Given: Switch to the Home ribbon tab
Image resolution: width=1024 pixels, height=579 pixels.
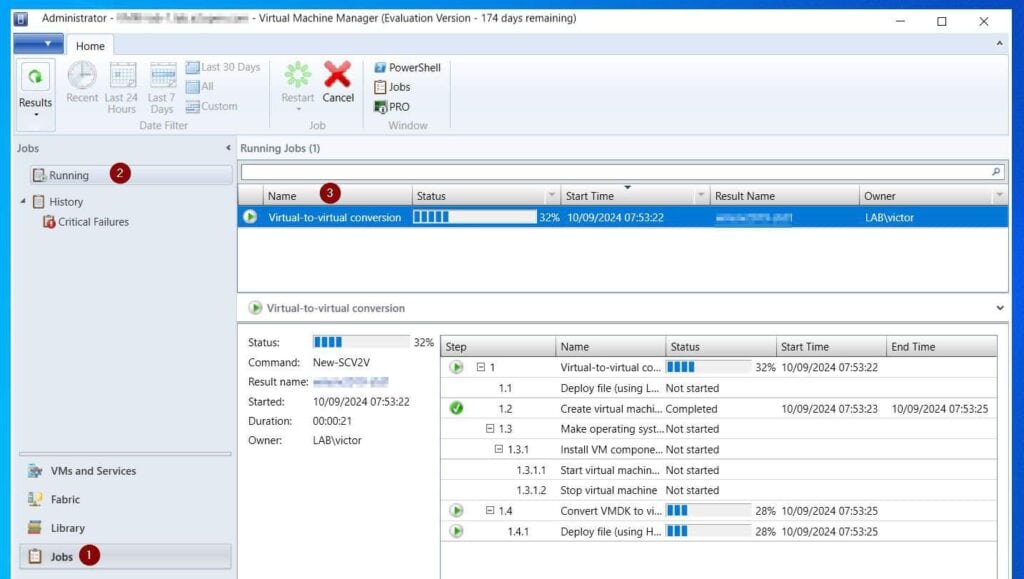Looking at the screenshot, I should pos(90,46).
